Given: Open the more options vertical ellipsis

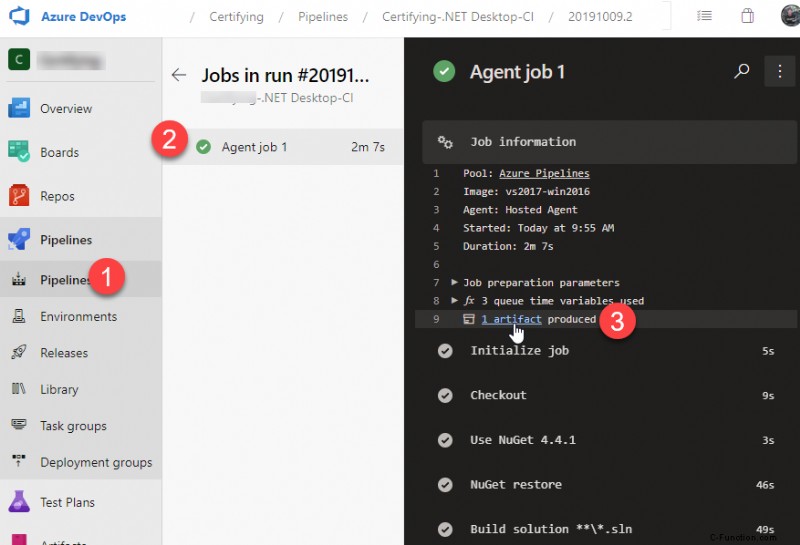Looking at the screenshot, I should 779,72.
